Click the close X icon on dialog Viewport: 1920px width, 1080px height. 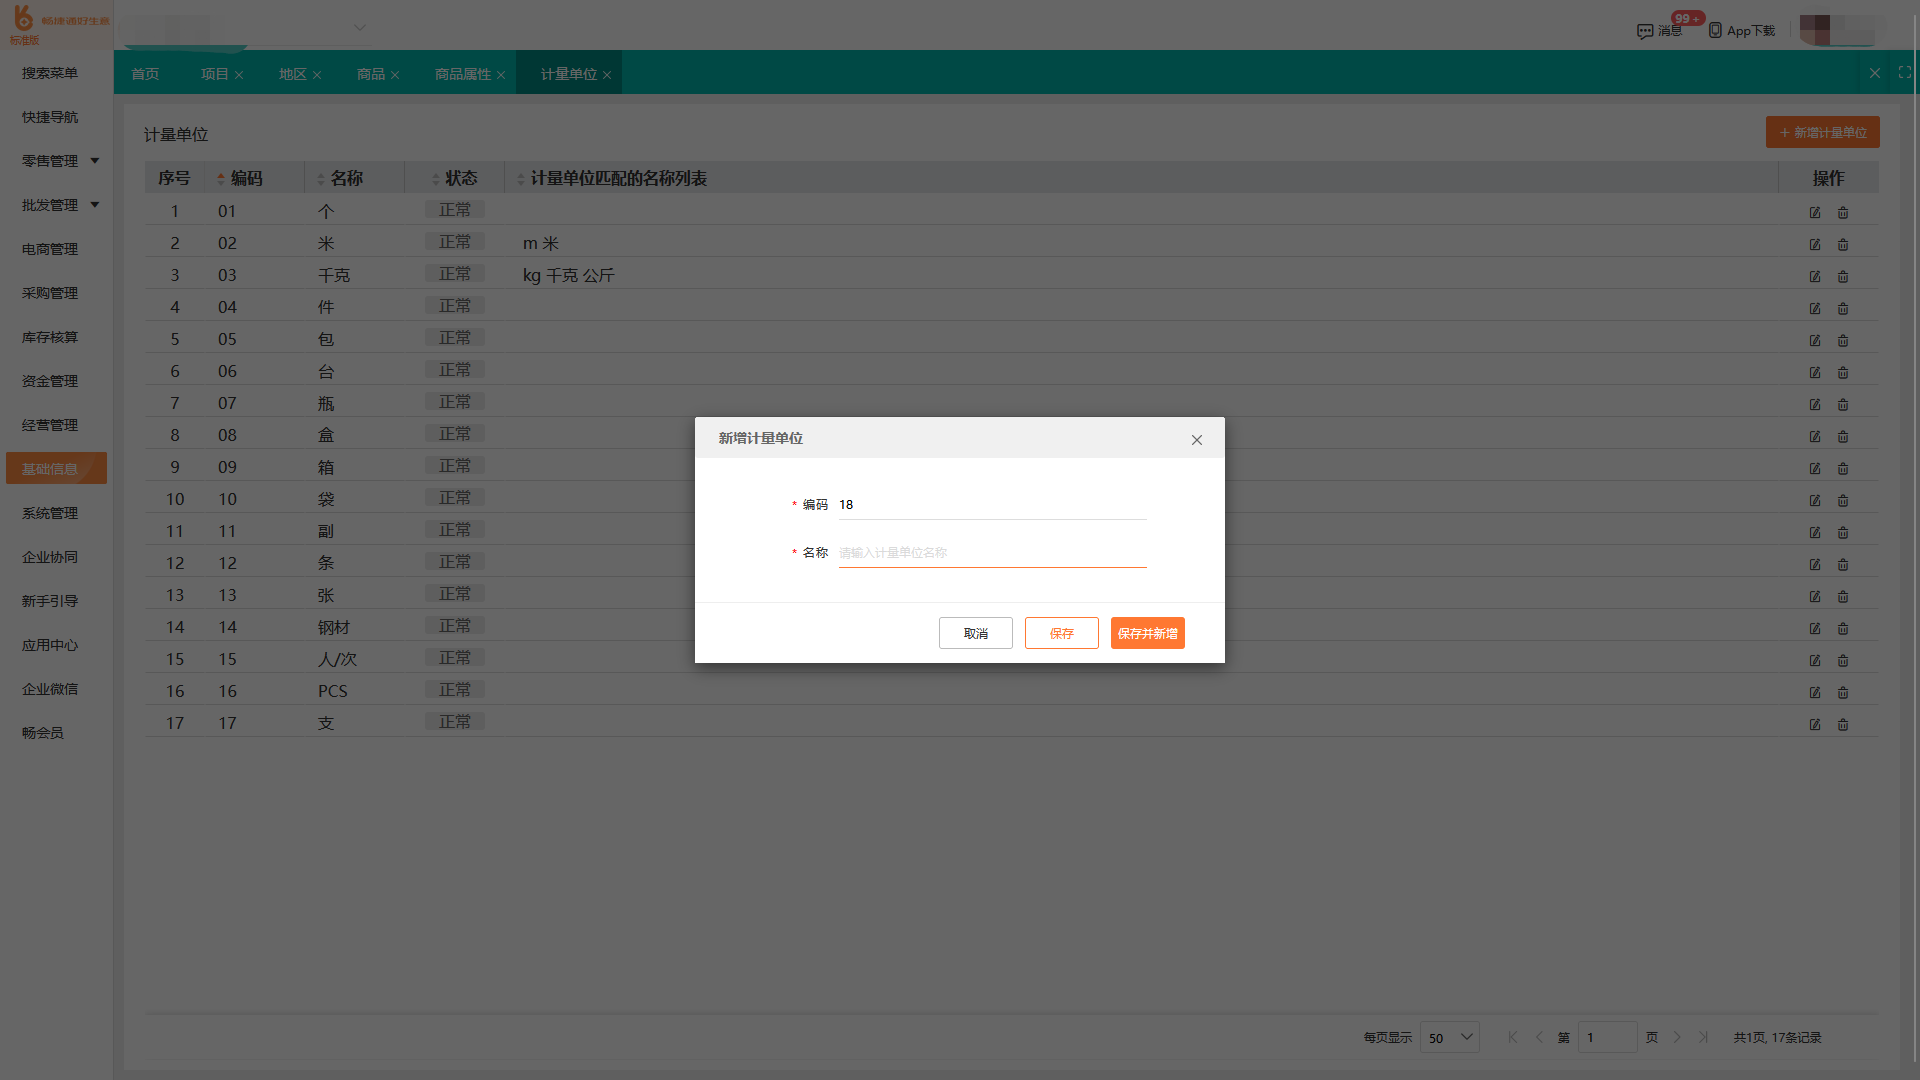1197,439
